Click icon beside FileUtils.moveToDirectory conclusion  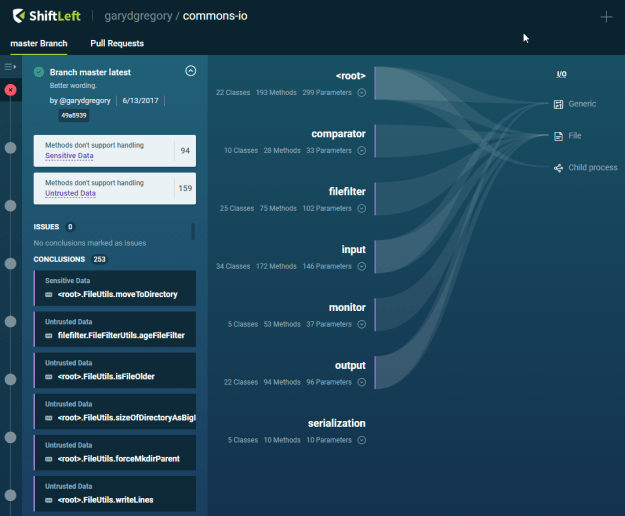tap(49, 295)
